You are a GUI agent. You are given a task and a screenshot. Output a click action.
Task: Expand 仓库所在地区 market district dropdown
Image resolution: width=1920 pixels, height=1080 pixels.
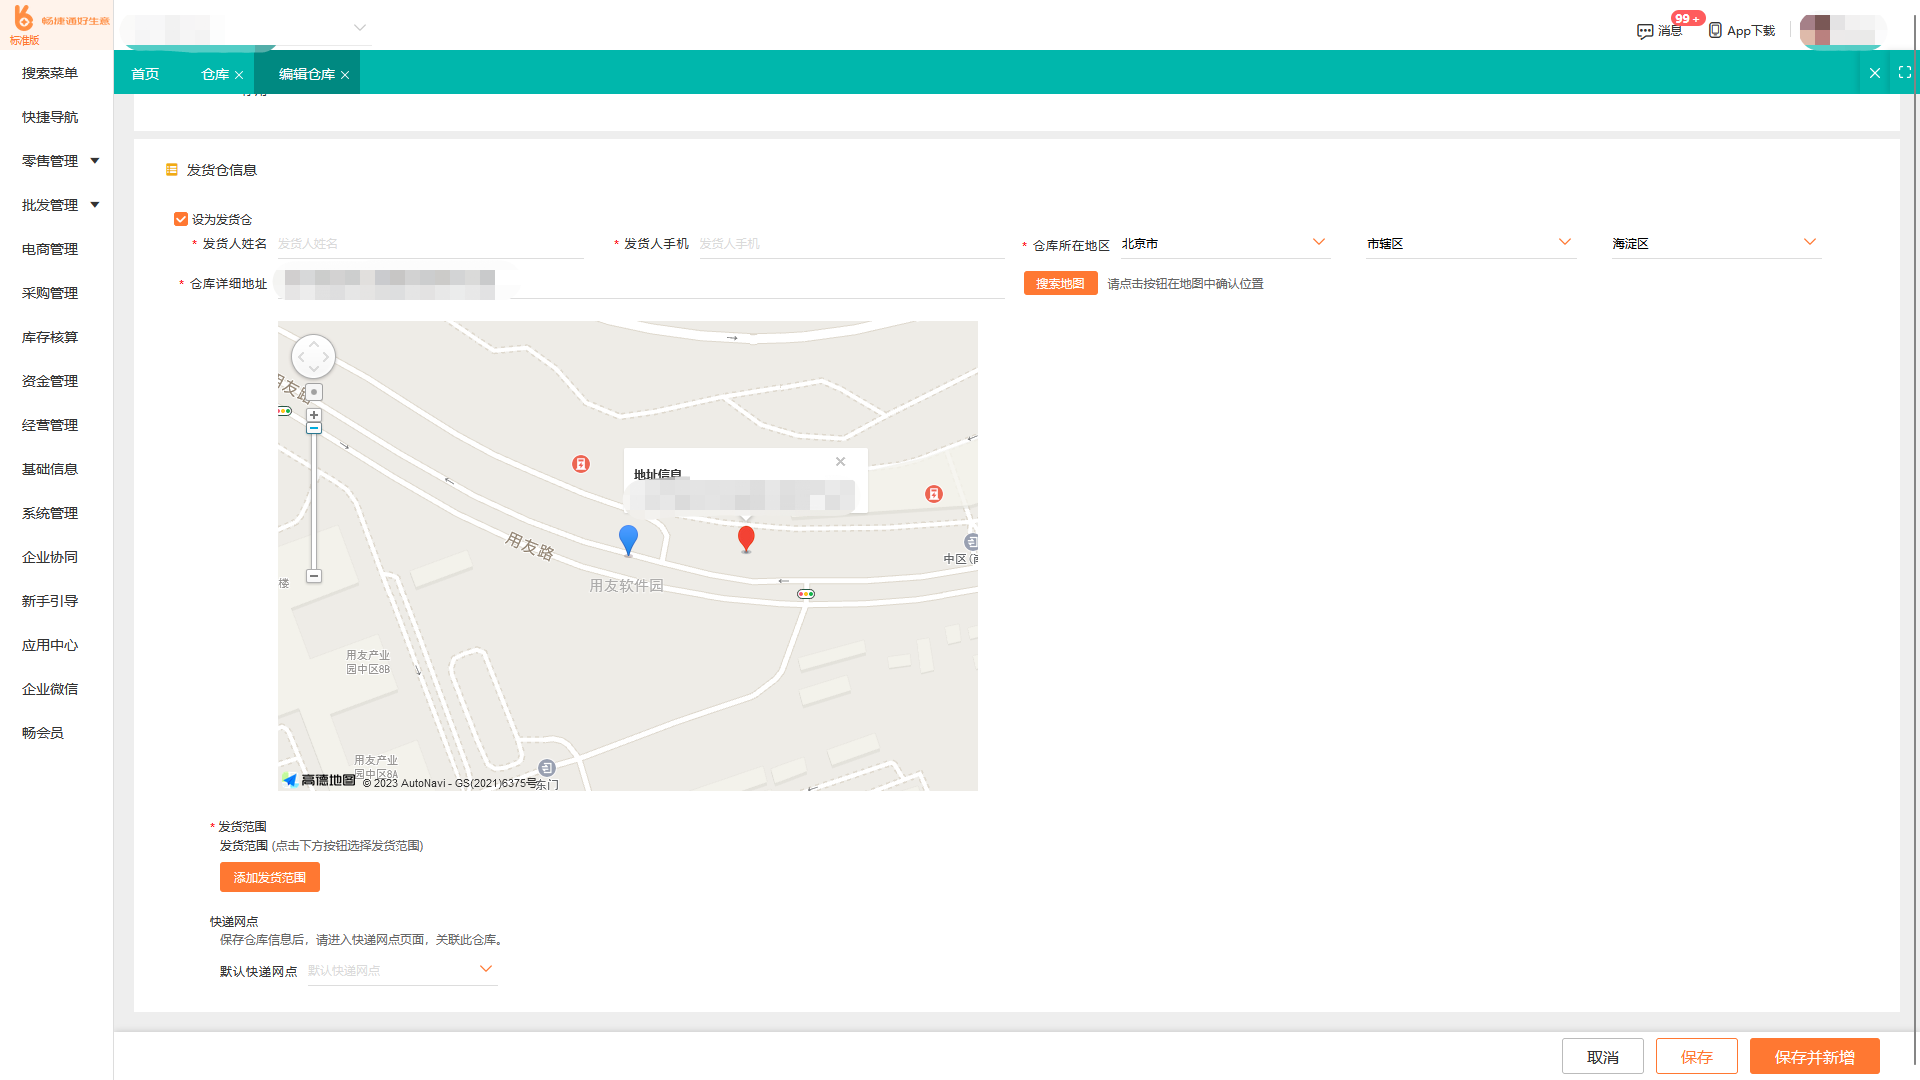[1567, 243]
